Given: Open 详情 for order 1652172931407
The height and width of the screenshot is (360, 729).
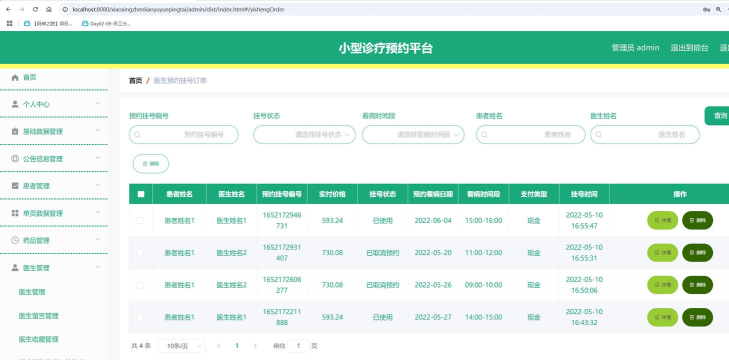Looking at the screenshot, I should [663, 253].
